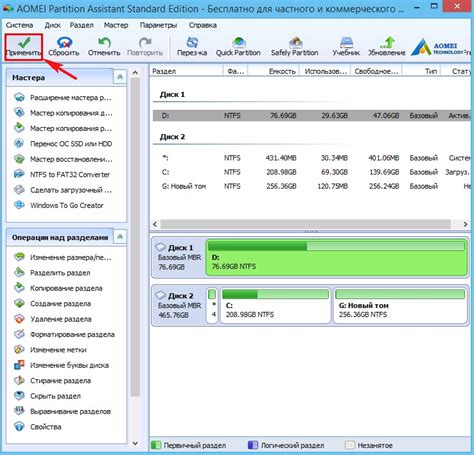The width and height of the screenshot is (474, 455).
Task: Click the Применить (Apply) toolbar icon
Action: click(x=24, y=47)
